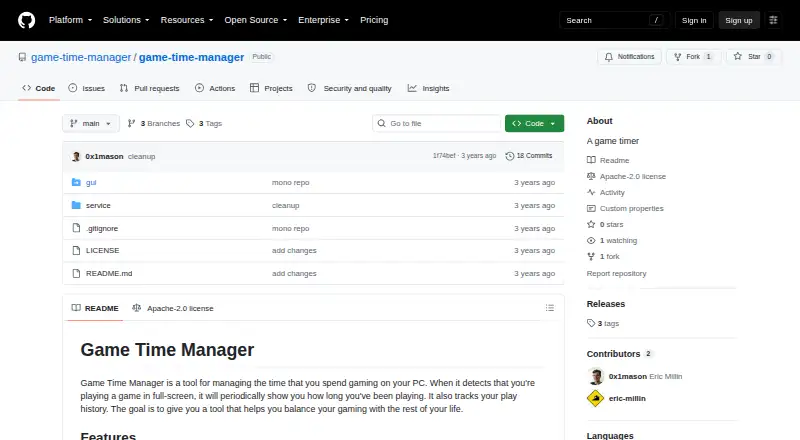Image resolution: width=800 pixels, height=440 pixels.
Task: Star the repository
Action: pos(754,57)
